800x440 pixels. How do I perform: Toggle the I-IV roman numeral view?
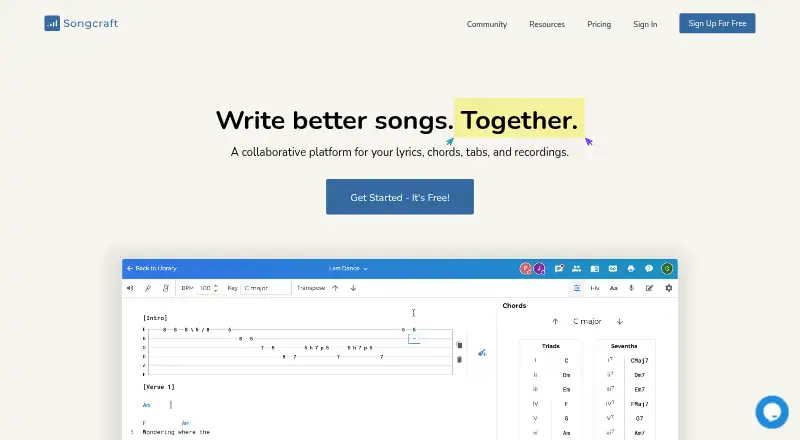tap(595, 288)
